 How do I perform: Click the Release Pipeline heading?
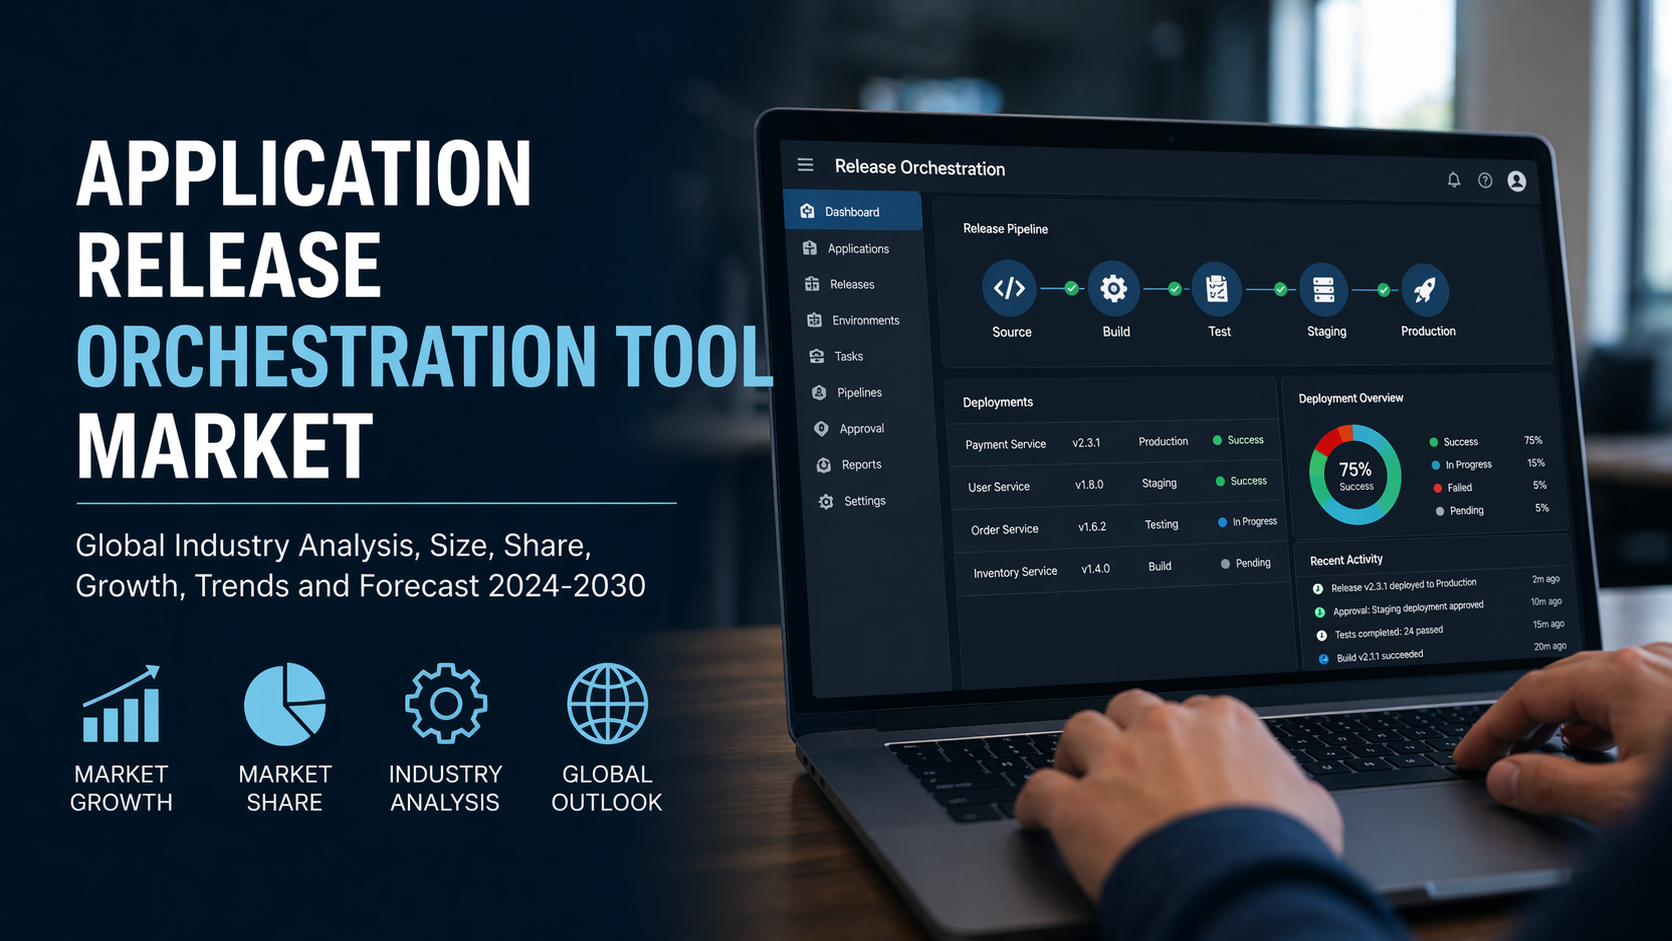tap(1005, 229)
